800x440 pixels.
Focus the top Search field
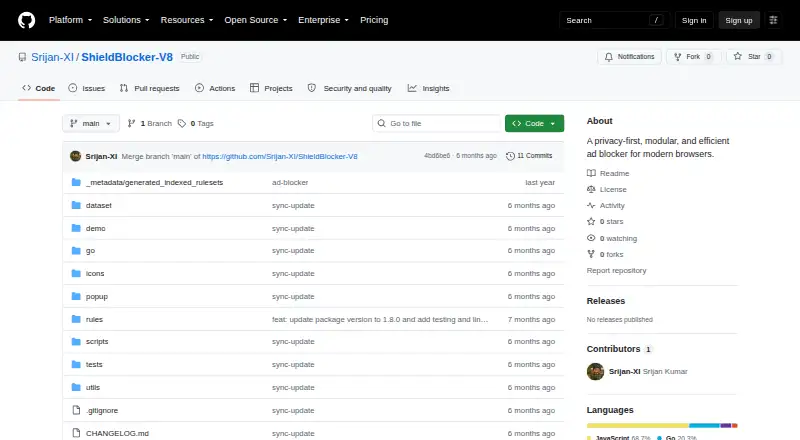[614, 20]
